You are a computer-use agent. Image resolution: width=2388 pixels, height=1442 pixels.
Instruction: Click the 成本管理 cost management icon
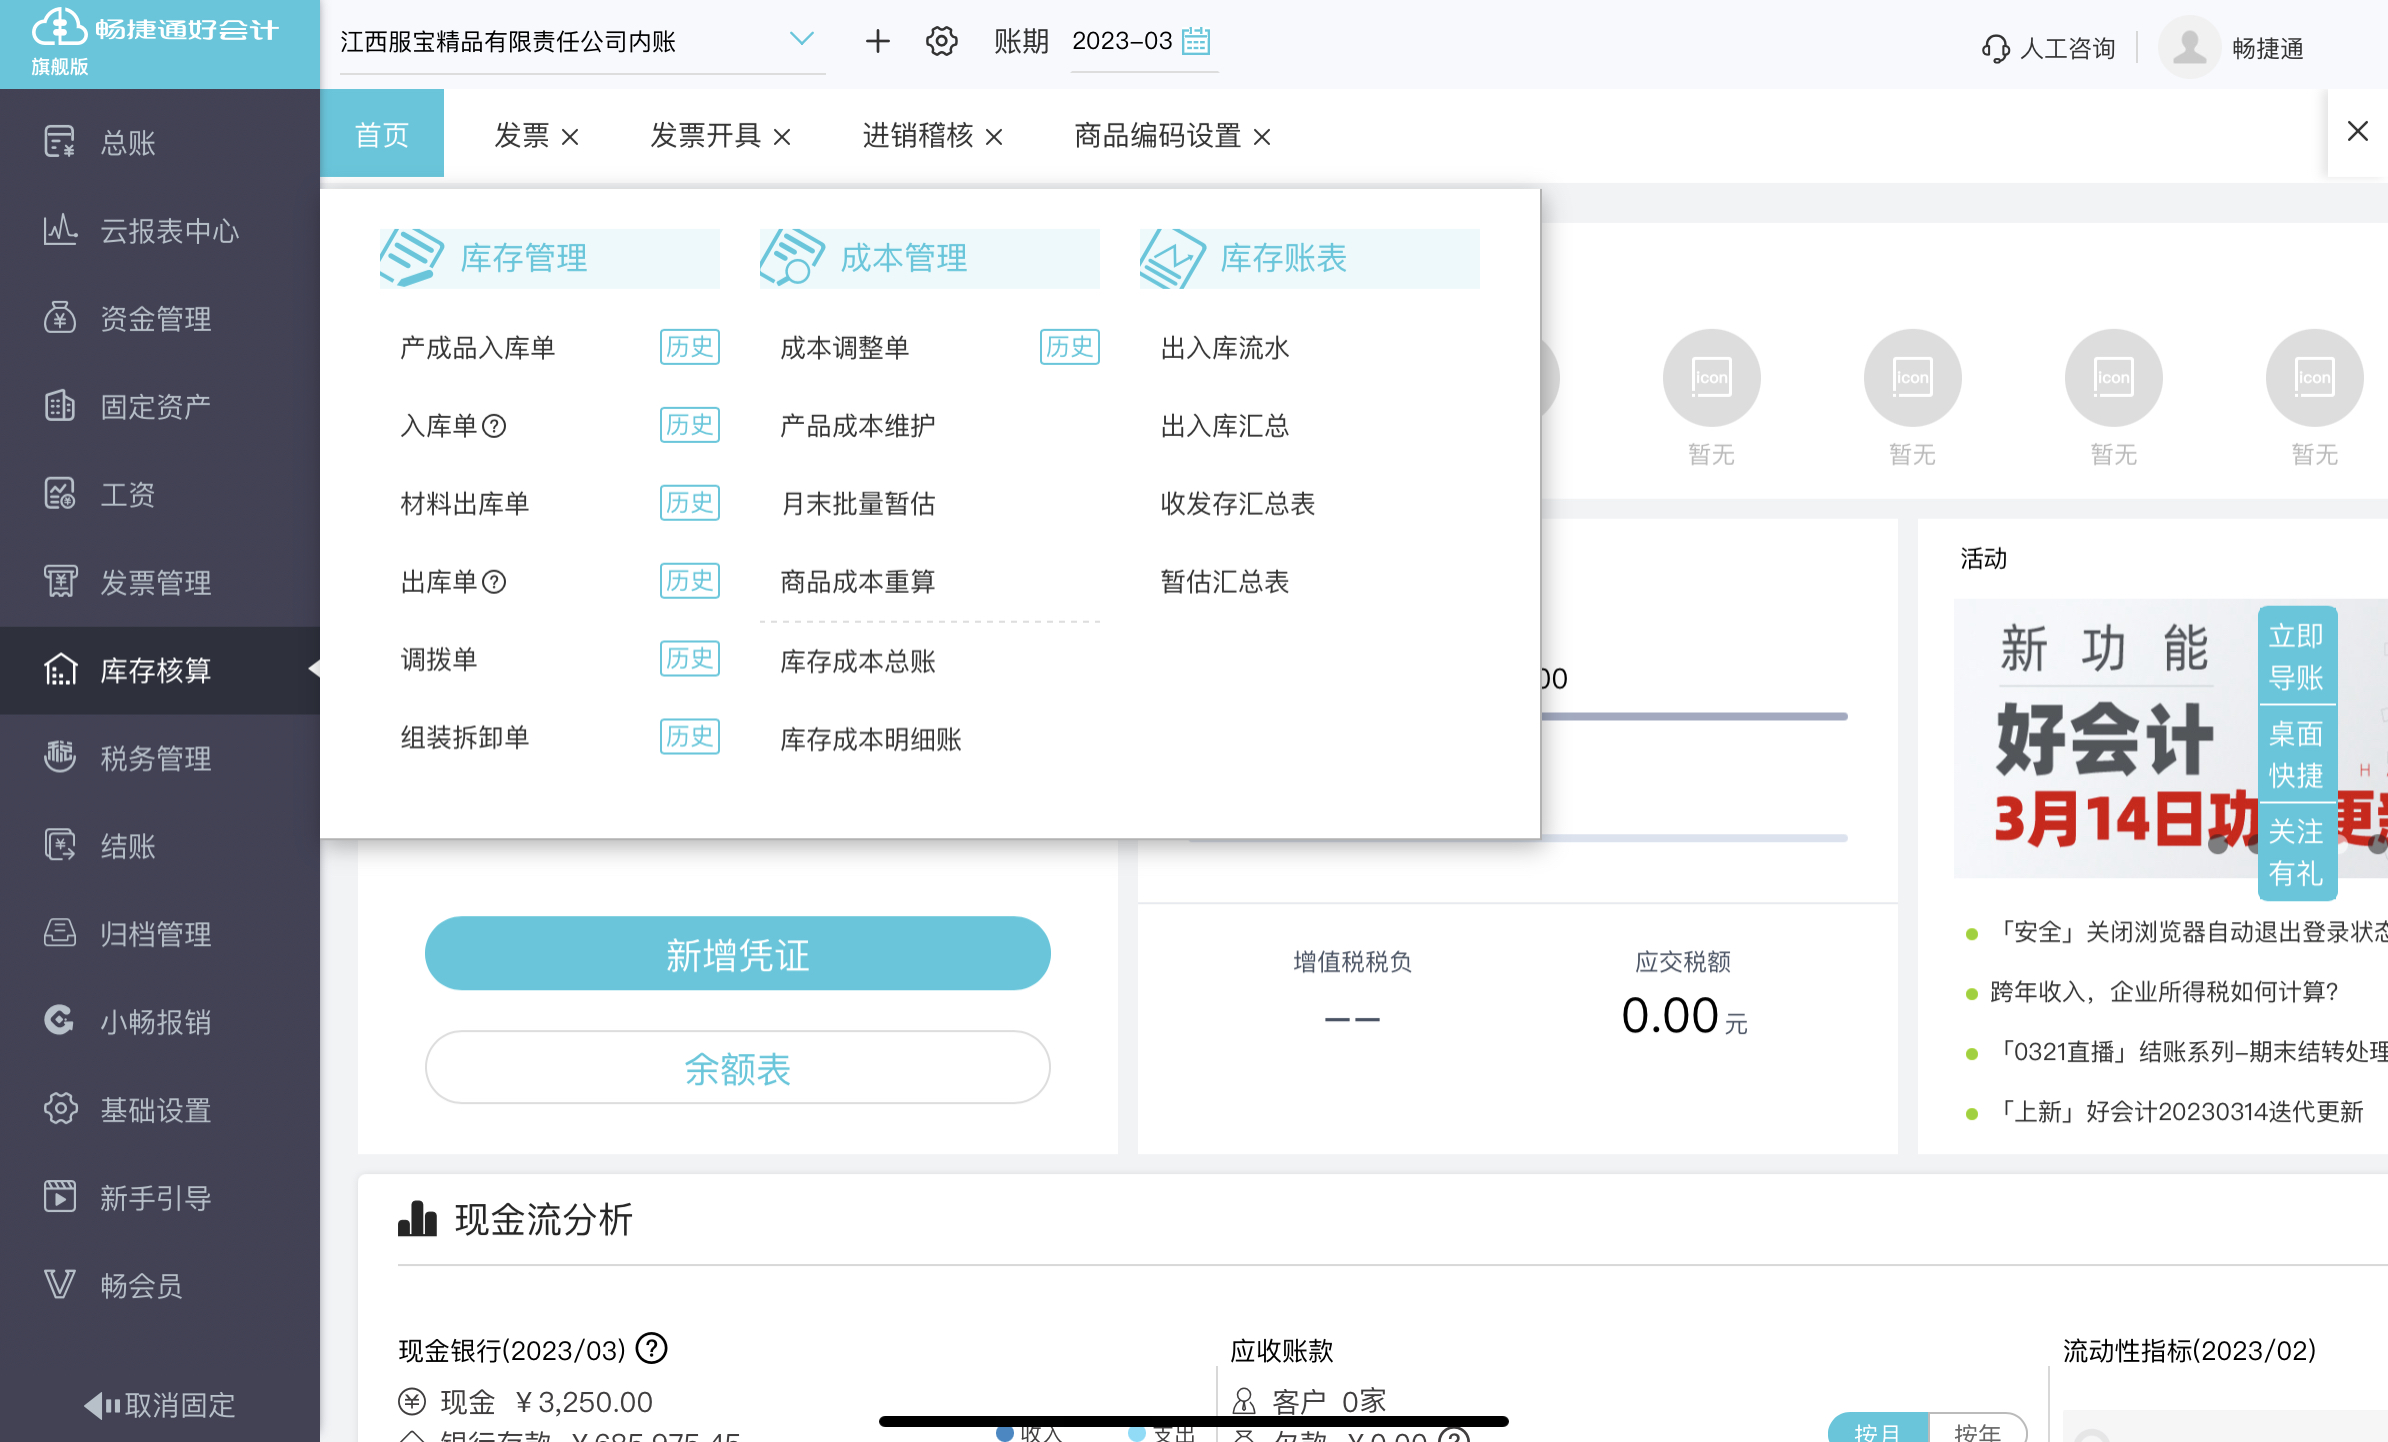tap(790, 259)
